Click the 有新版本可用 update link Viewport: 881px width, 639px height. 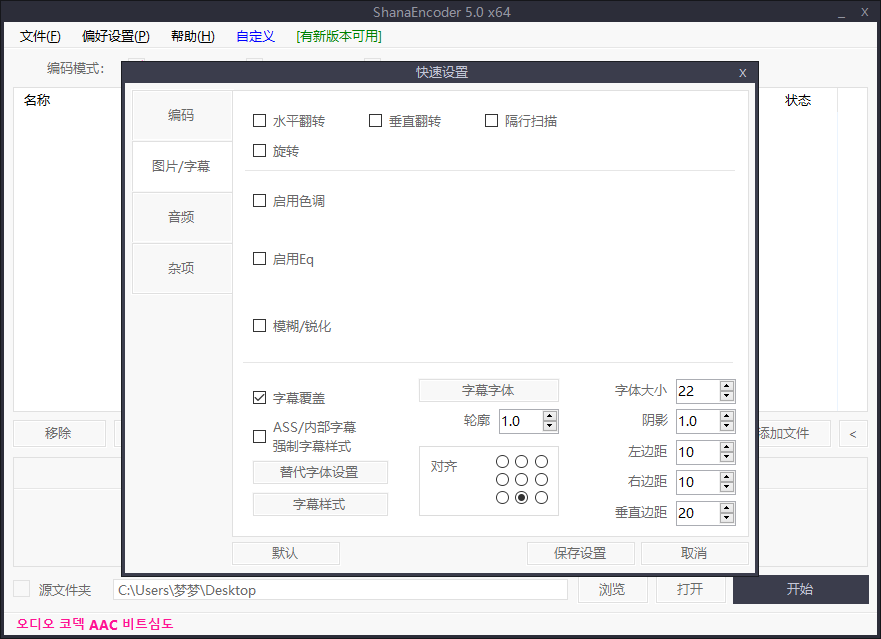(338, 35)
